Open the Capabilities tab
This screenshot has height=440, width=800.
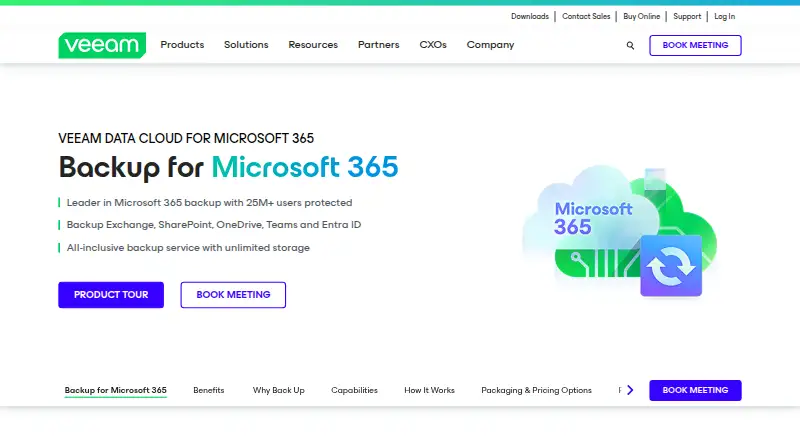tap(354, 390)
